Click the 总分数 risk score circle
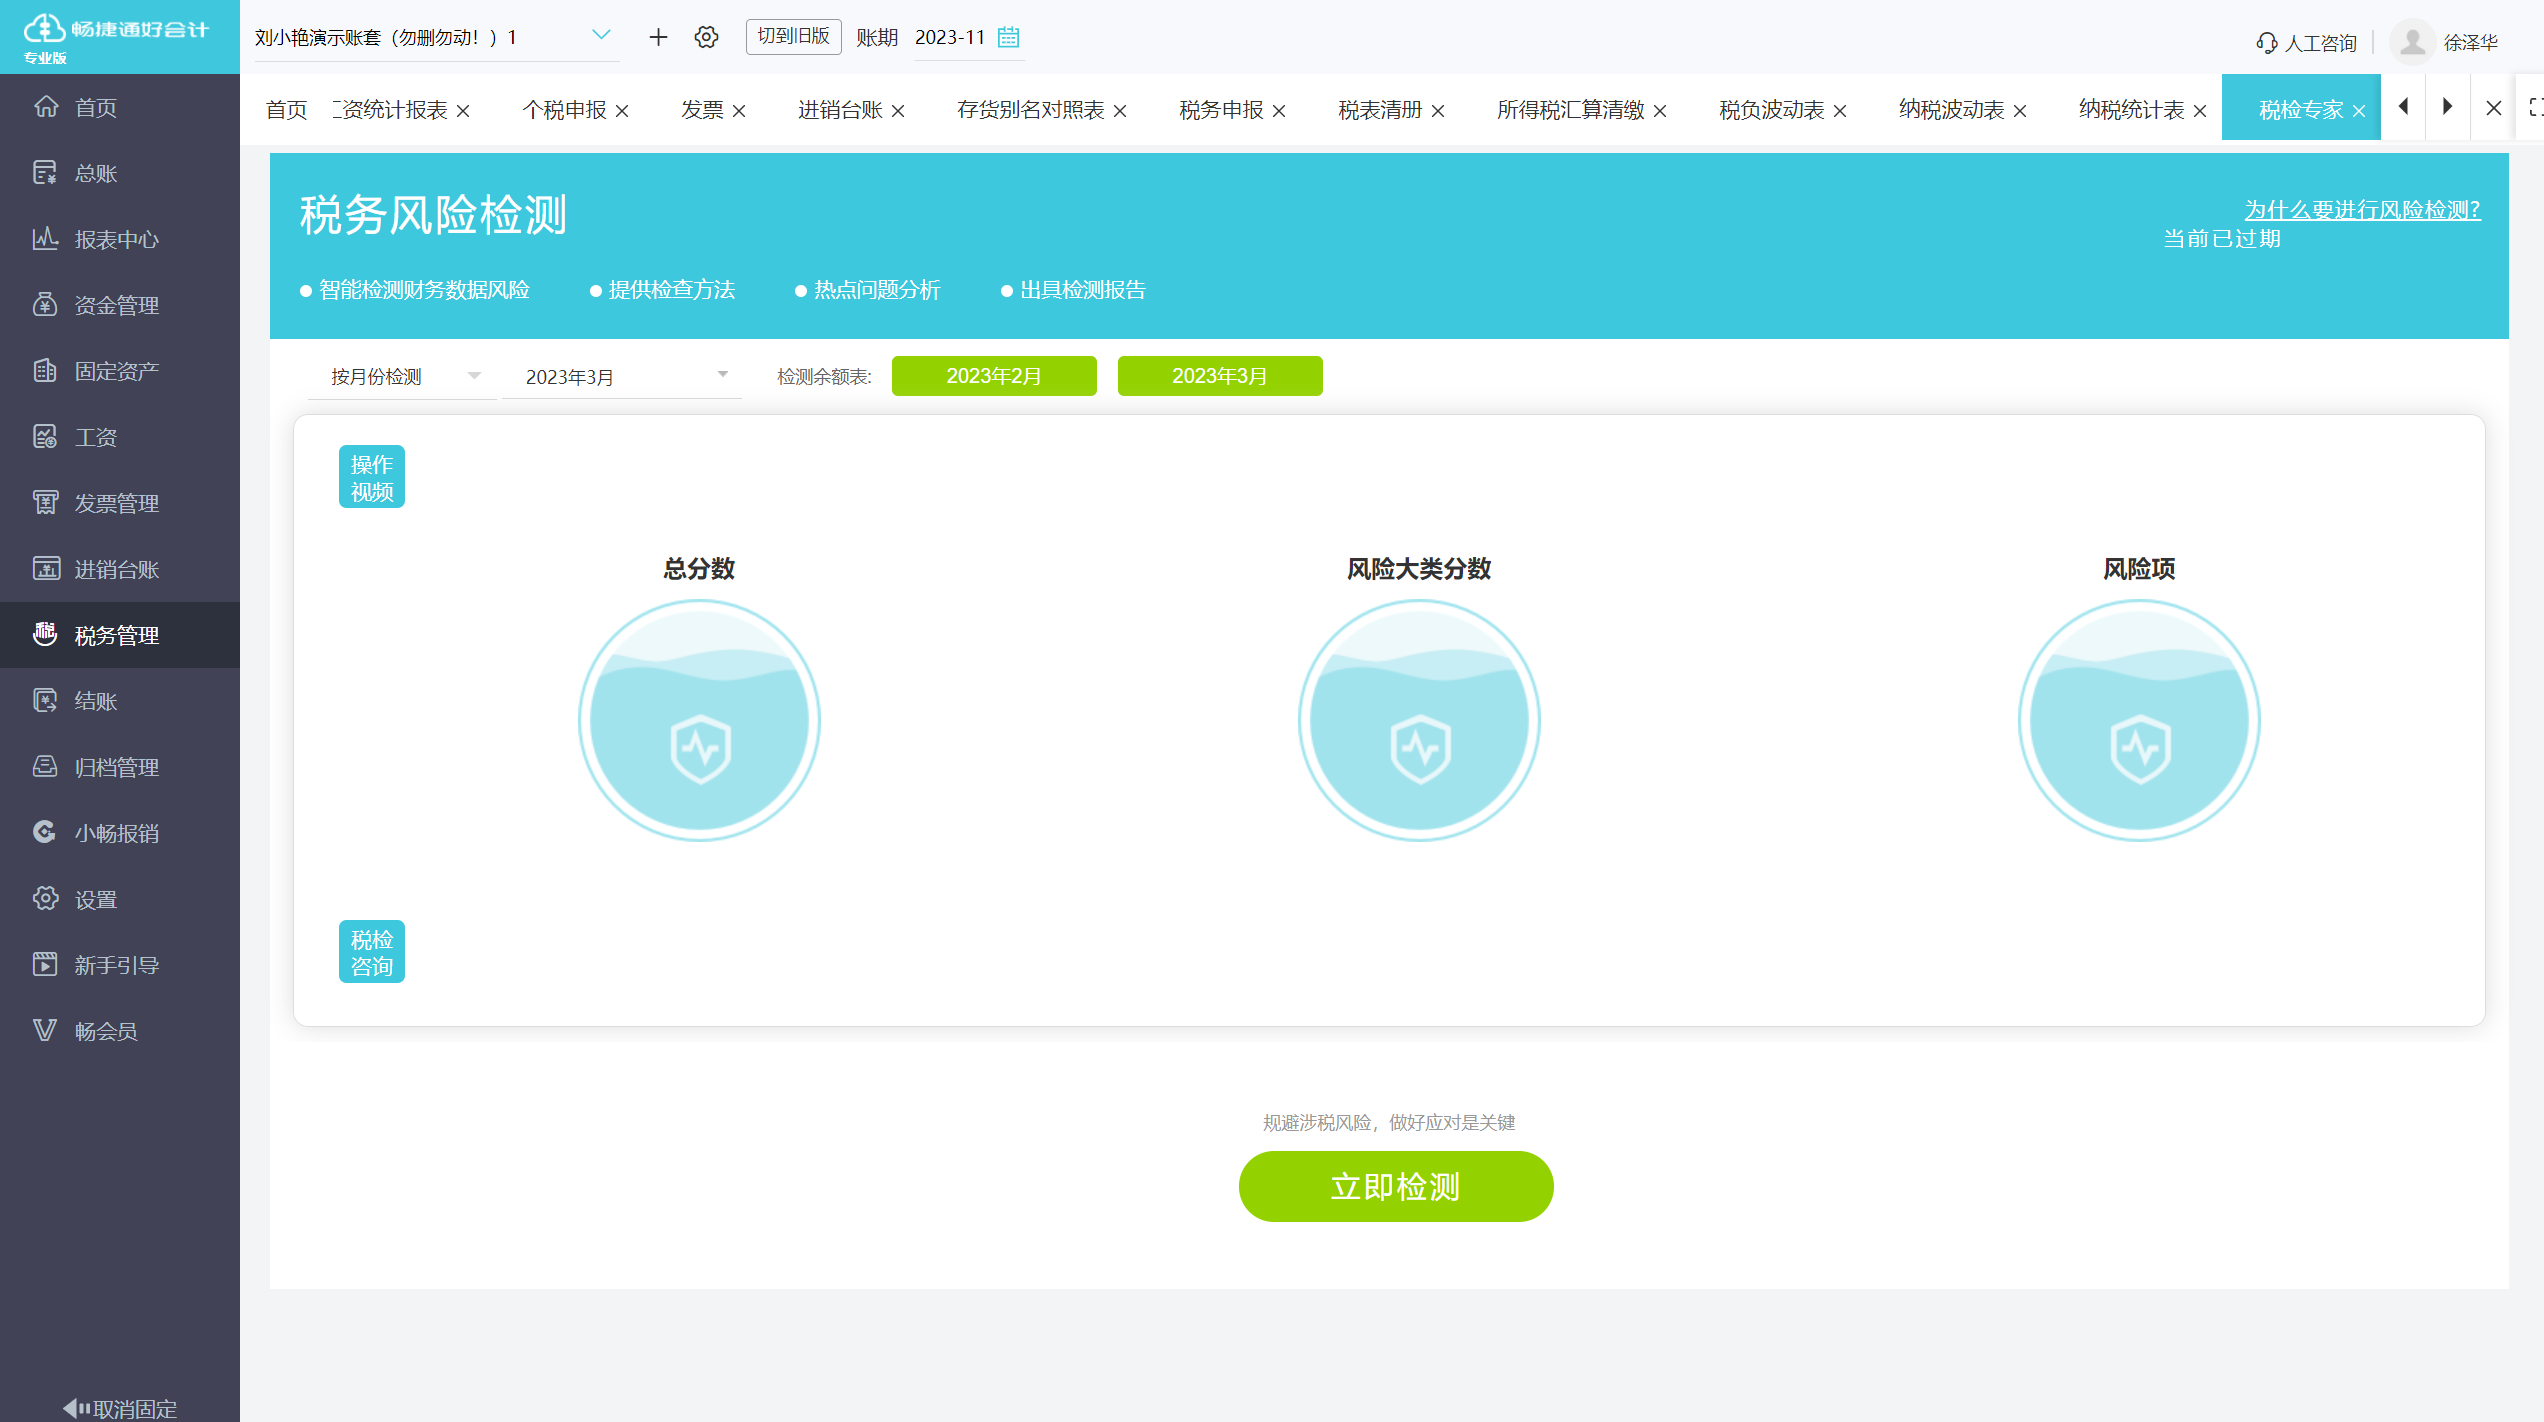 click(x=697, y=721)
